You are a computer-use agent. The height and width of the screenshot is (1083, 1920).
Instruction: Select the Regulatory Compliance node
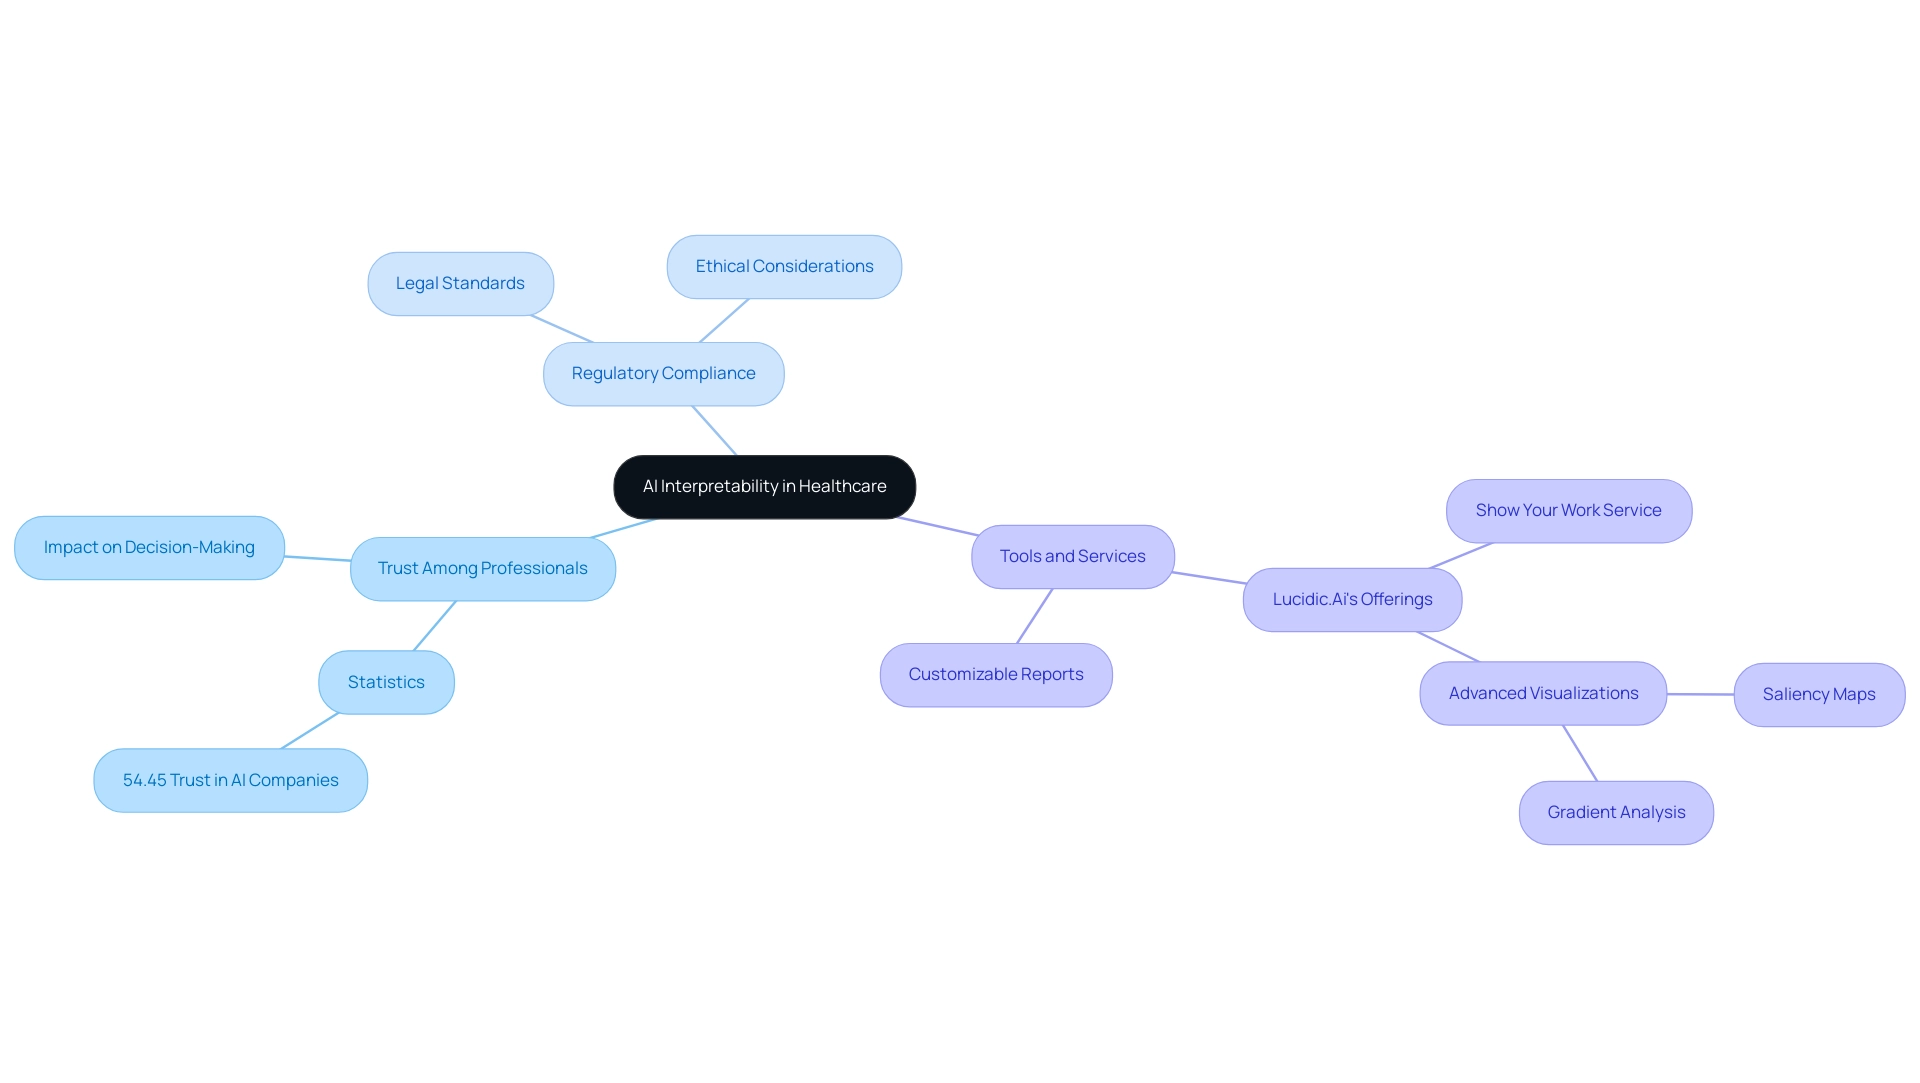point(662,372)
